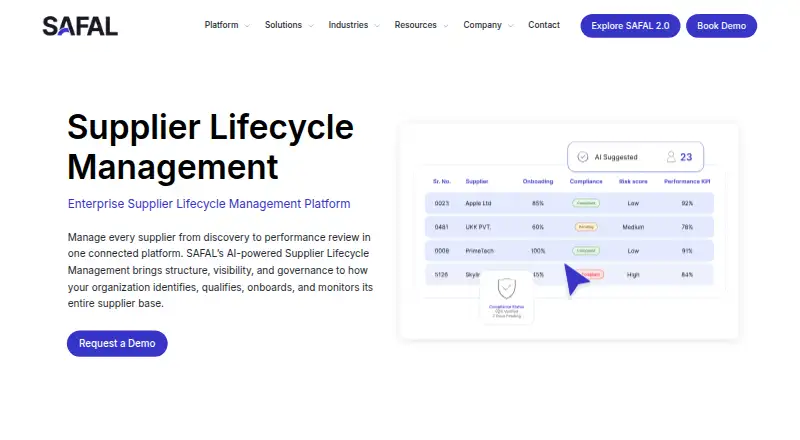Click the PrimeTech supplier row

[569, 251]
